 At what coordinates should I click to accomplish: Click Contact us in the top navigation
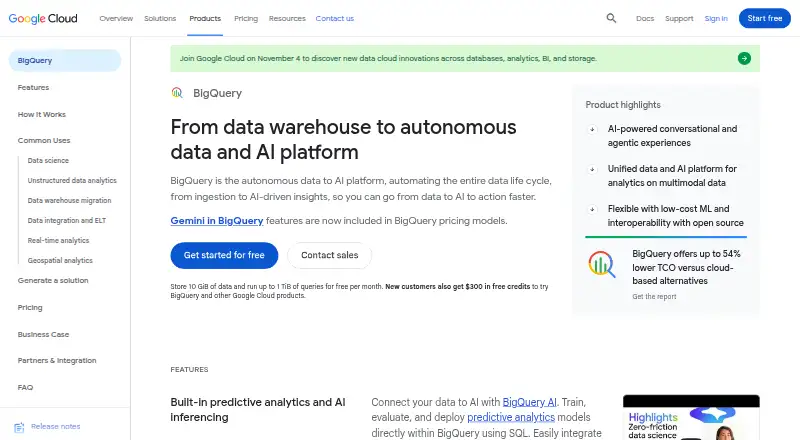(335, 18)
